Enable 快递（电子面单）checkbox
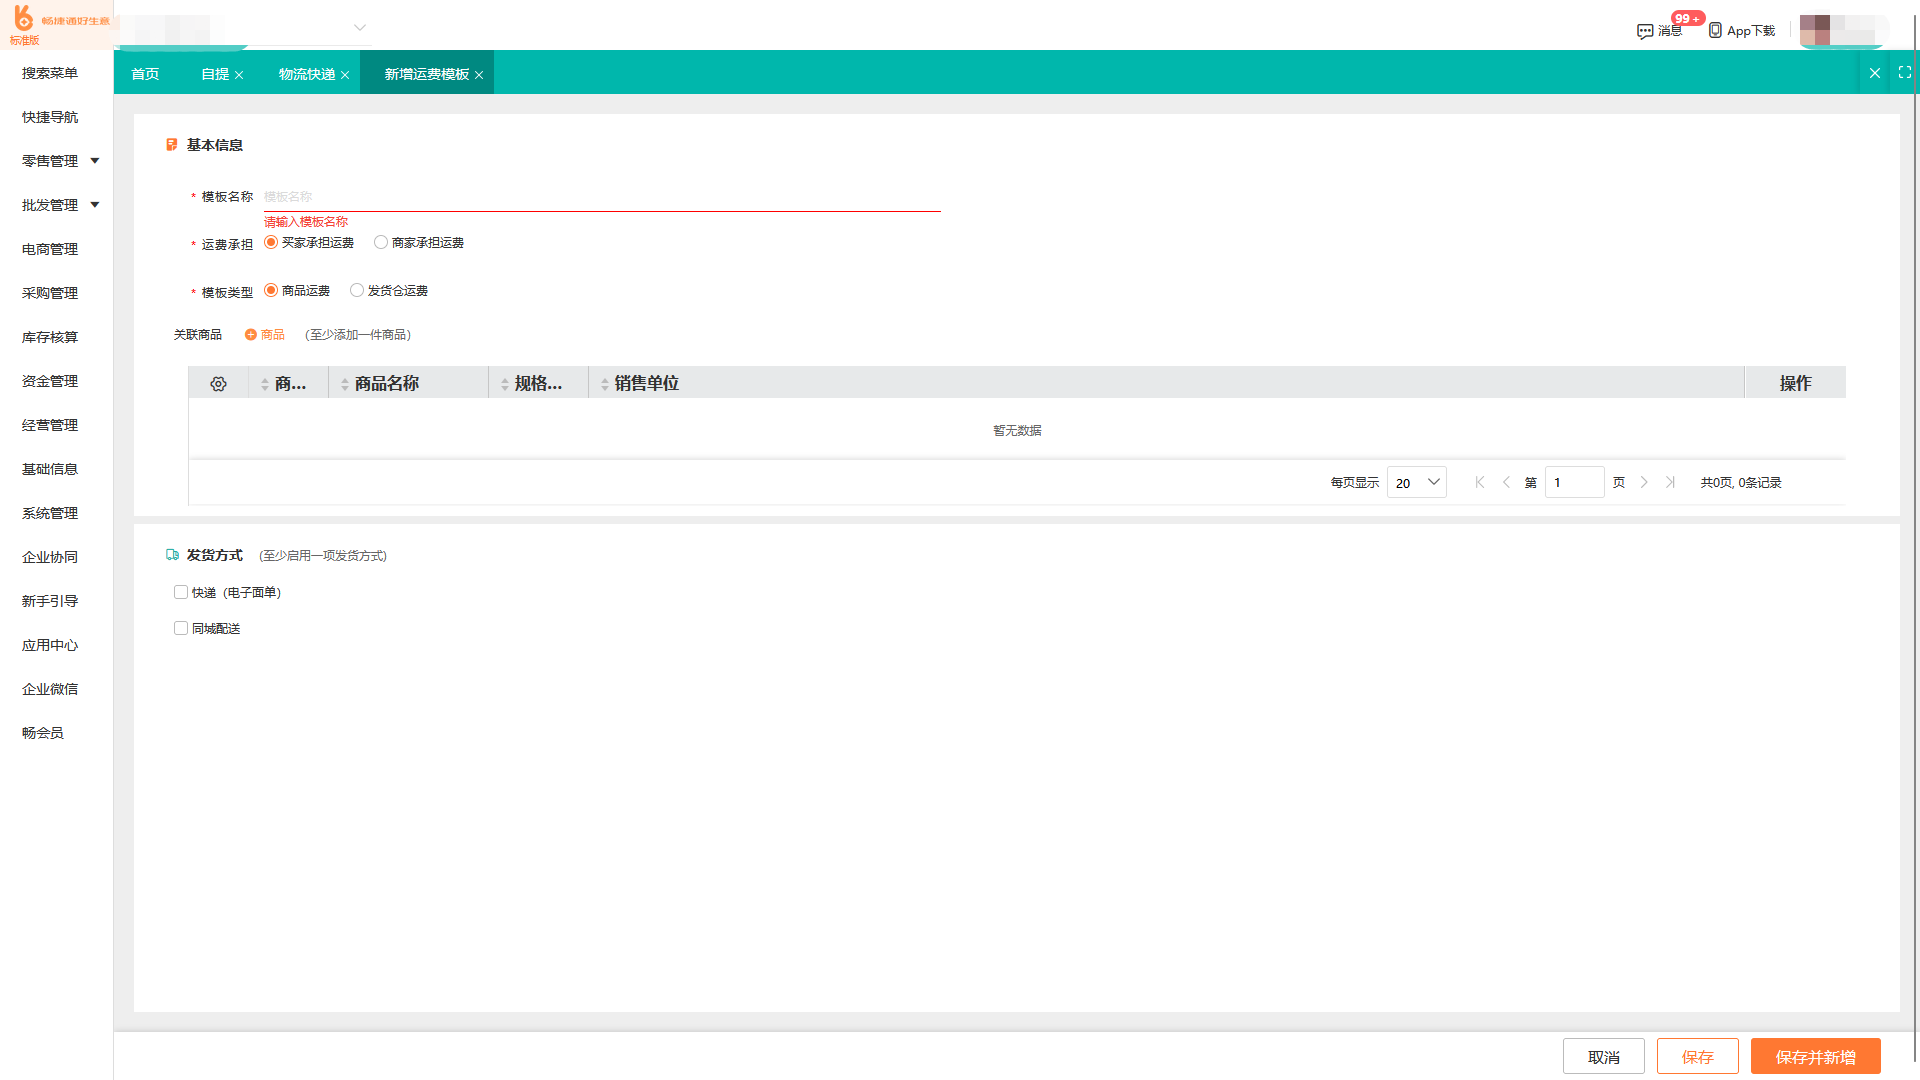 181,592
